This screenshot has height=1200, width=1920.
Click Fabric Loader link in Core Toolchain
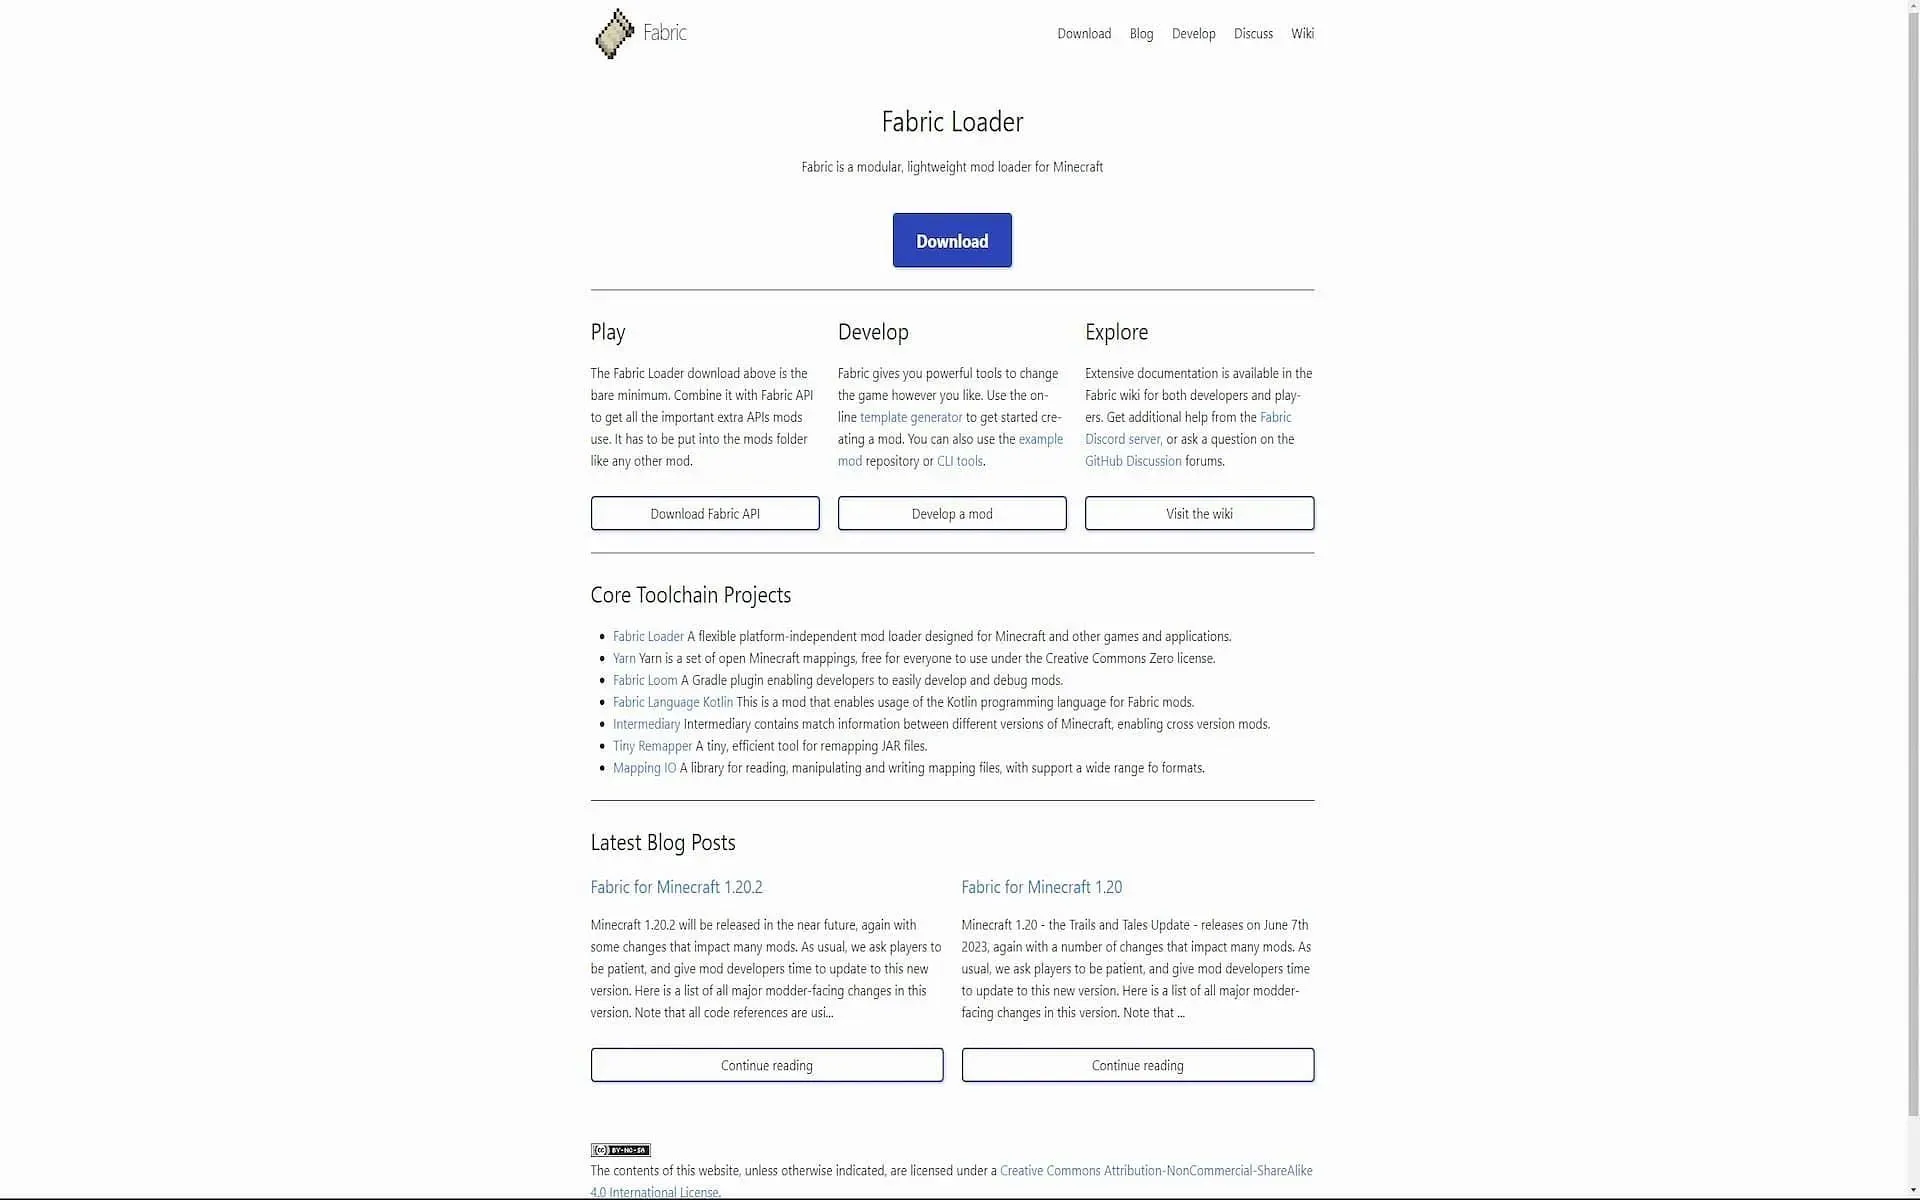[x=647, y=636]
